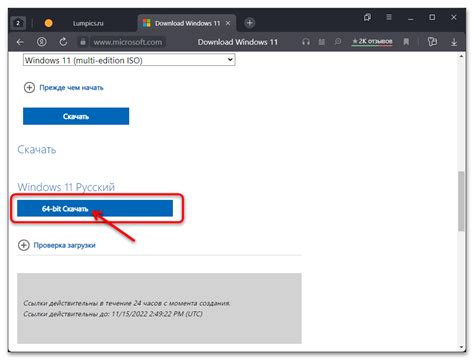This screenshot has width=474, height=360.
Task: Open the Yandex home icon
Action: 42,42
